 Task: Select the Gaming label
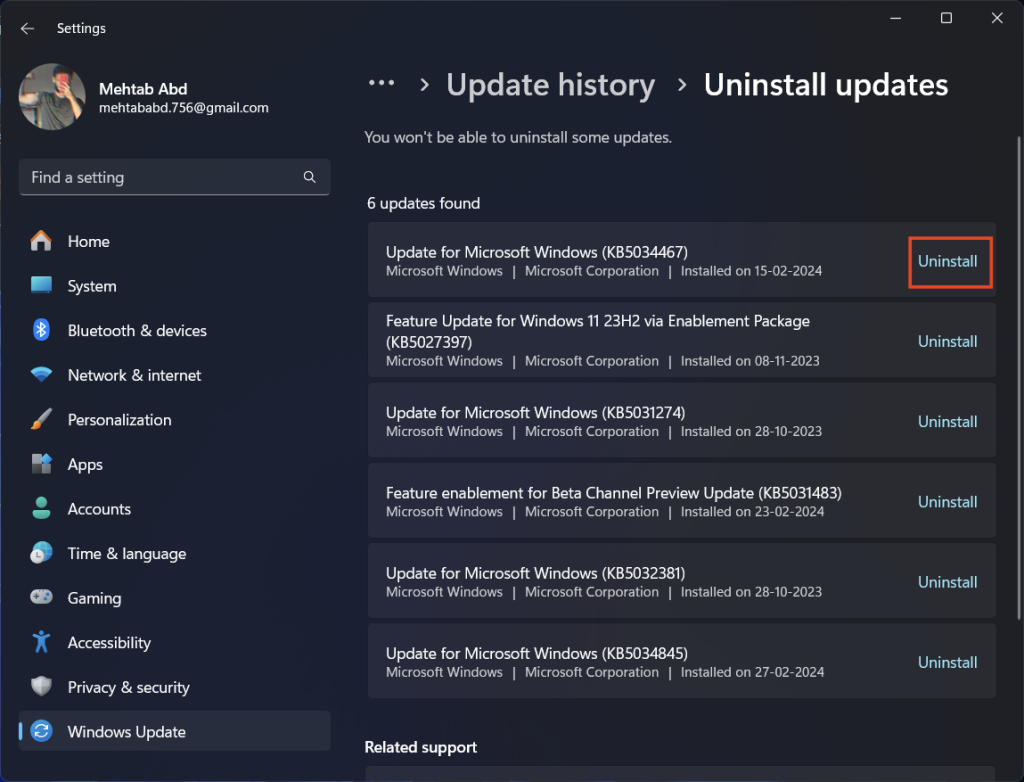coord(95,598)
